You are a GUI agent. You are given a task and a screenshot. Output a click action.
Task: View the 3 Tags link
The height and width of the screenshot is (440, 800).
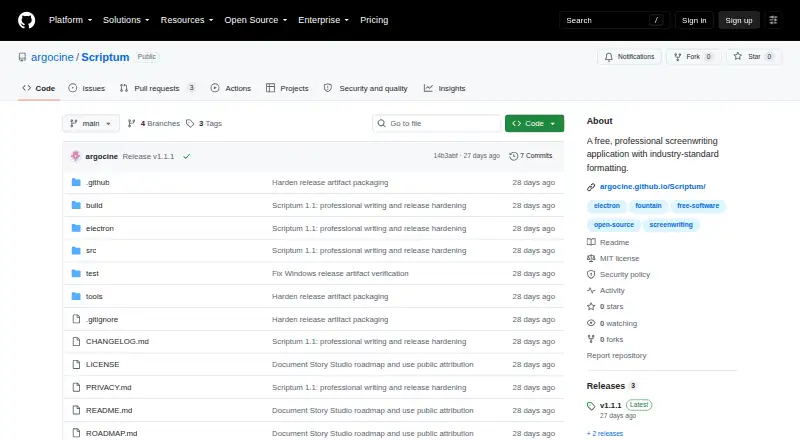coord(204,124)
